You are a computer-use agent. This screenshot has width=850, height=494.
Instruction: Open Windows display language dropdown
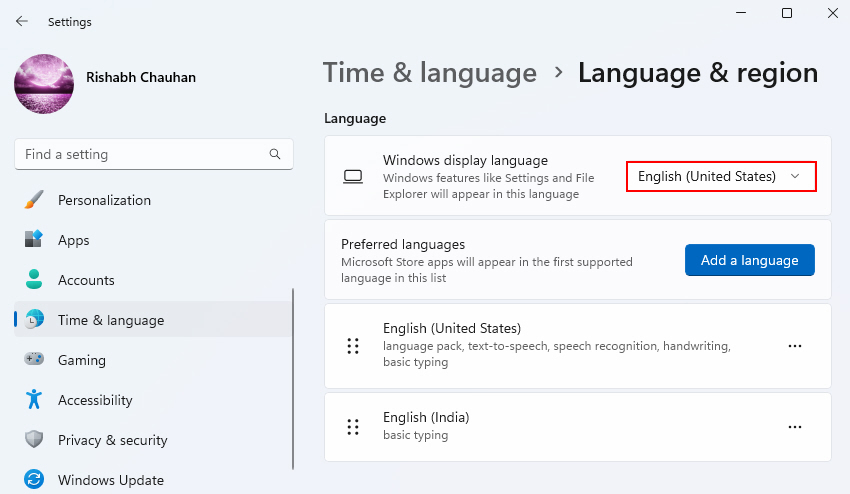[721, 176]
